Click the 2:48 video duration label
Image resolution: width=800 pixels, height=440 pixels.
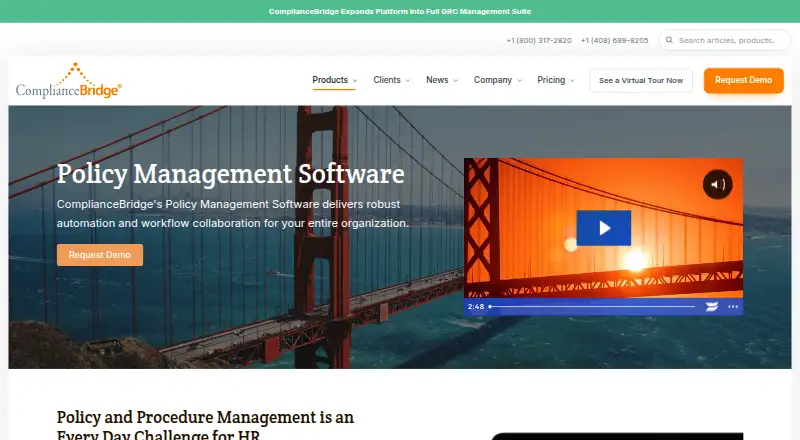coord(476,306)
